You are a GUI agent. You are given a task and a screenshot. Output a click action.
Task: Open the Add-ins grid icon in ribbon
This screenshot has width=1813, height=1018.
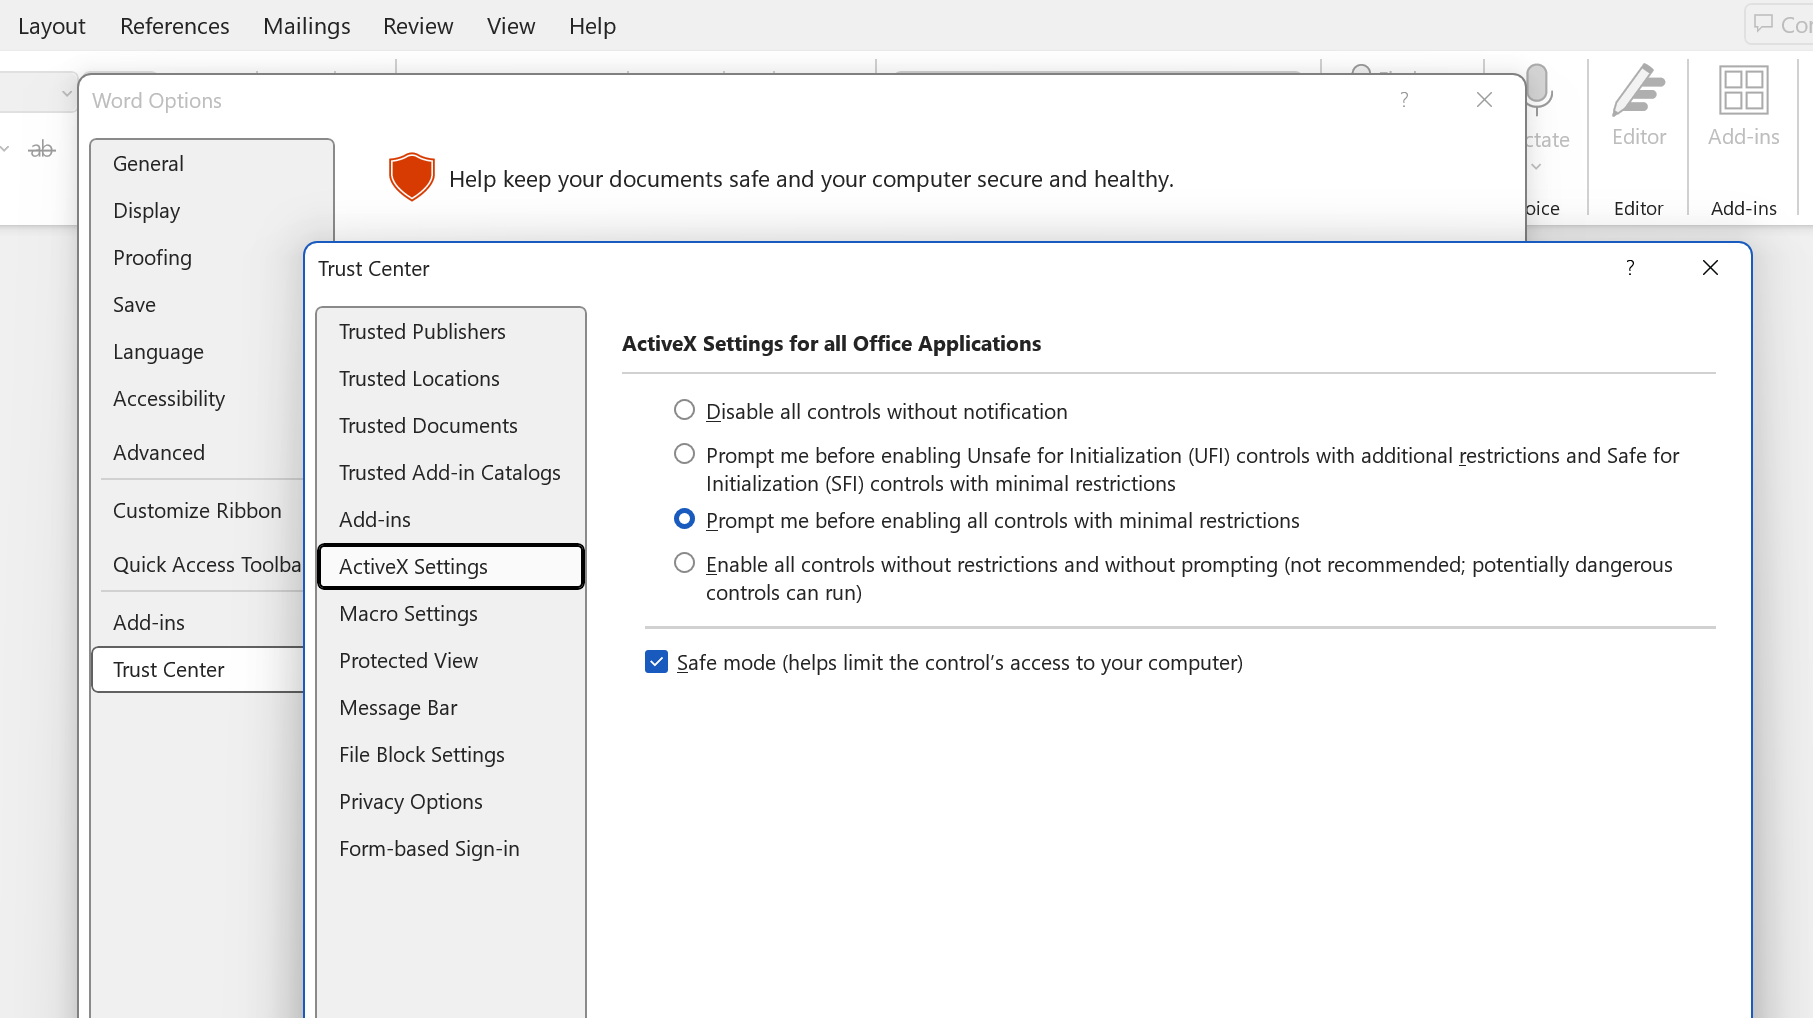point(1743,91)
